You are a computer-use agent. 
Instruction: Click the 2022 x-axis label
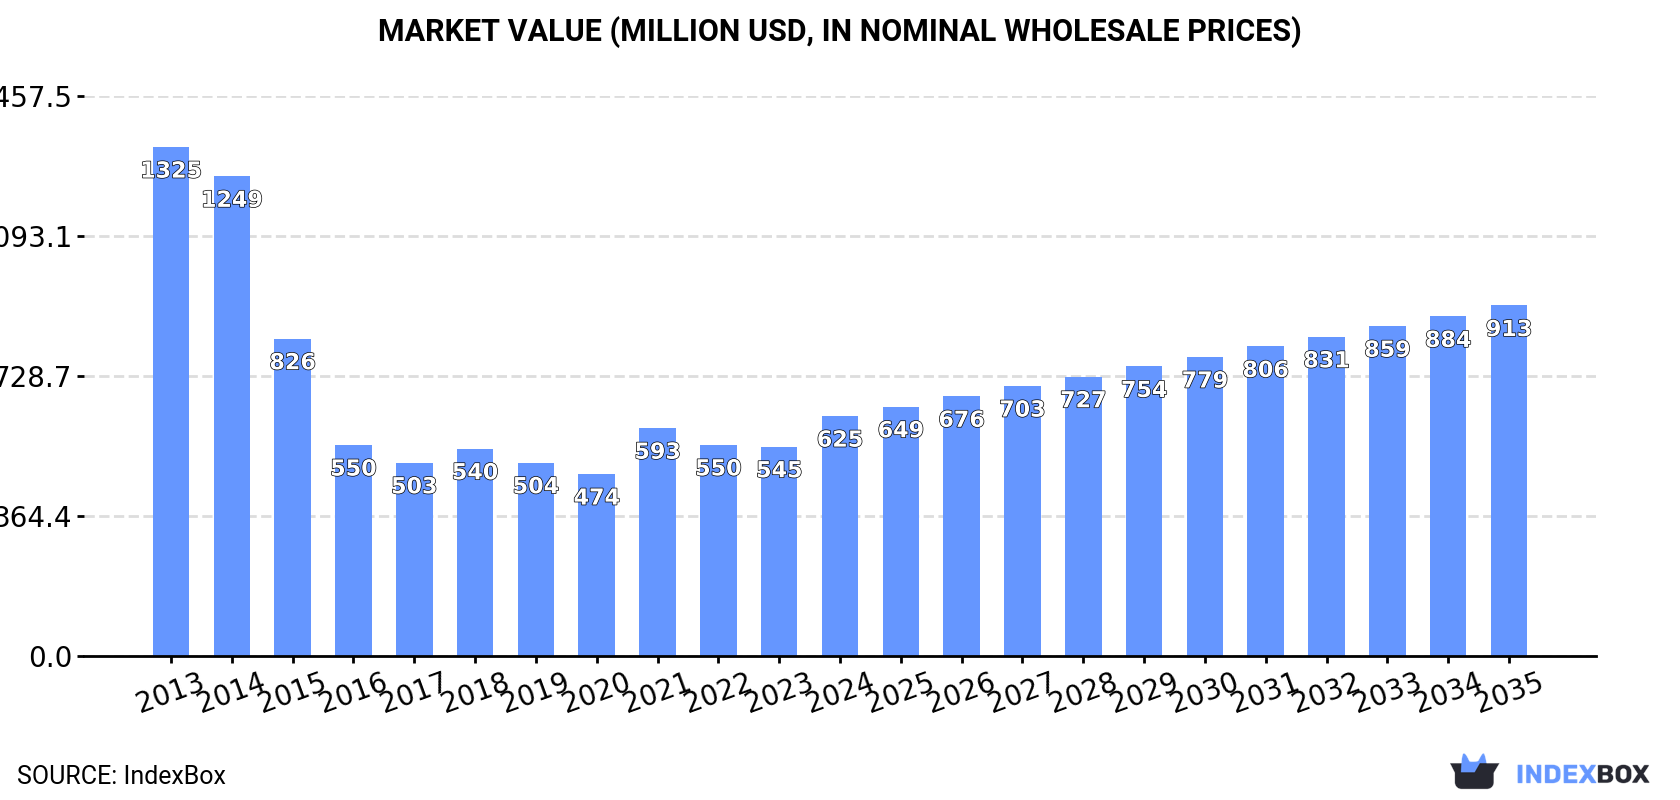pyautogui.click(x=719, y=693)
